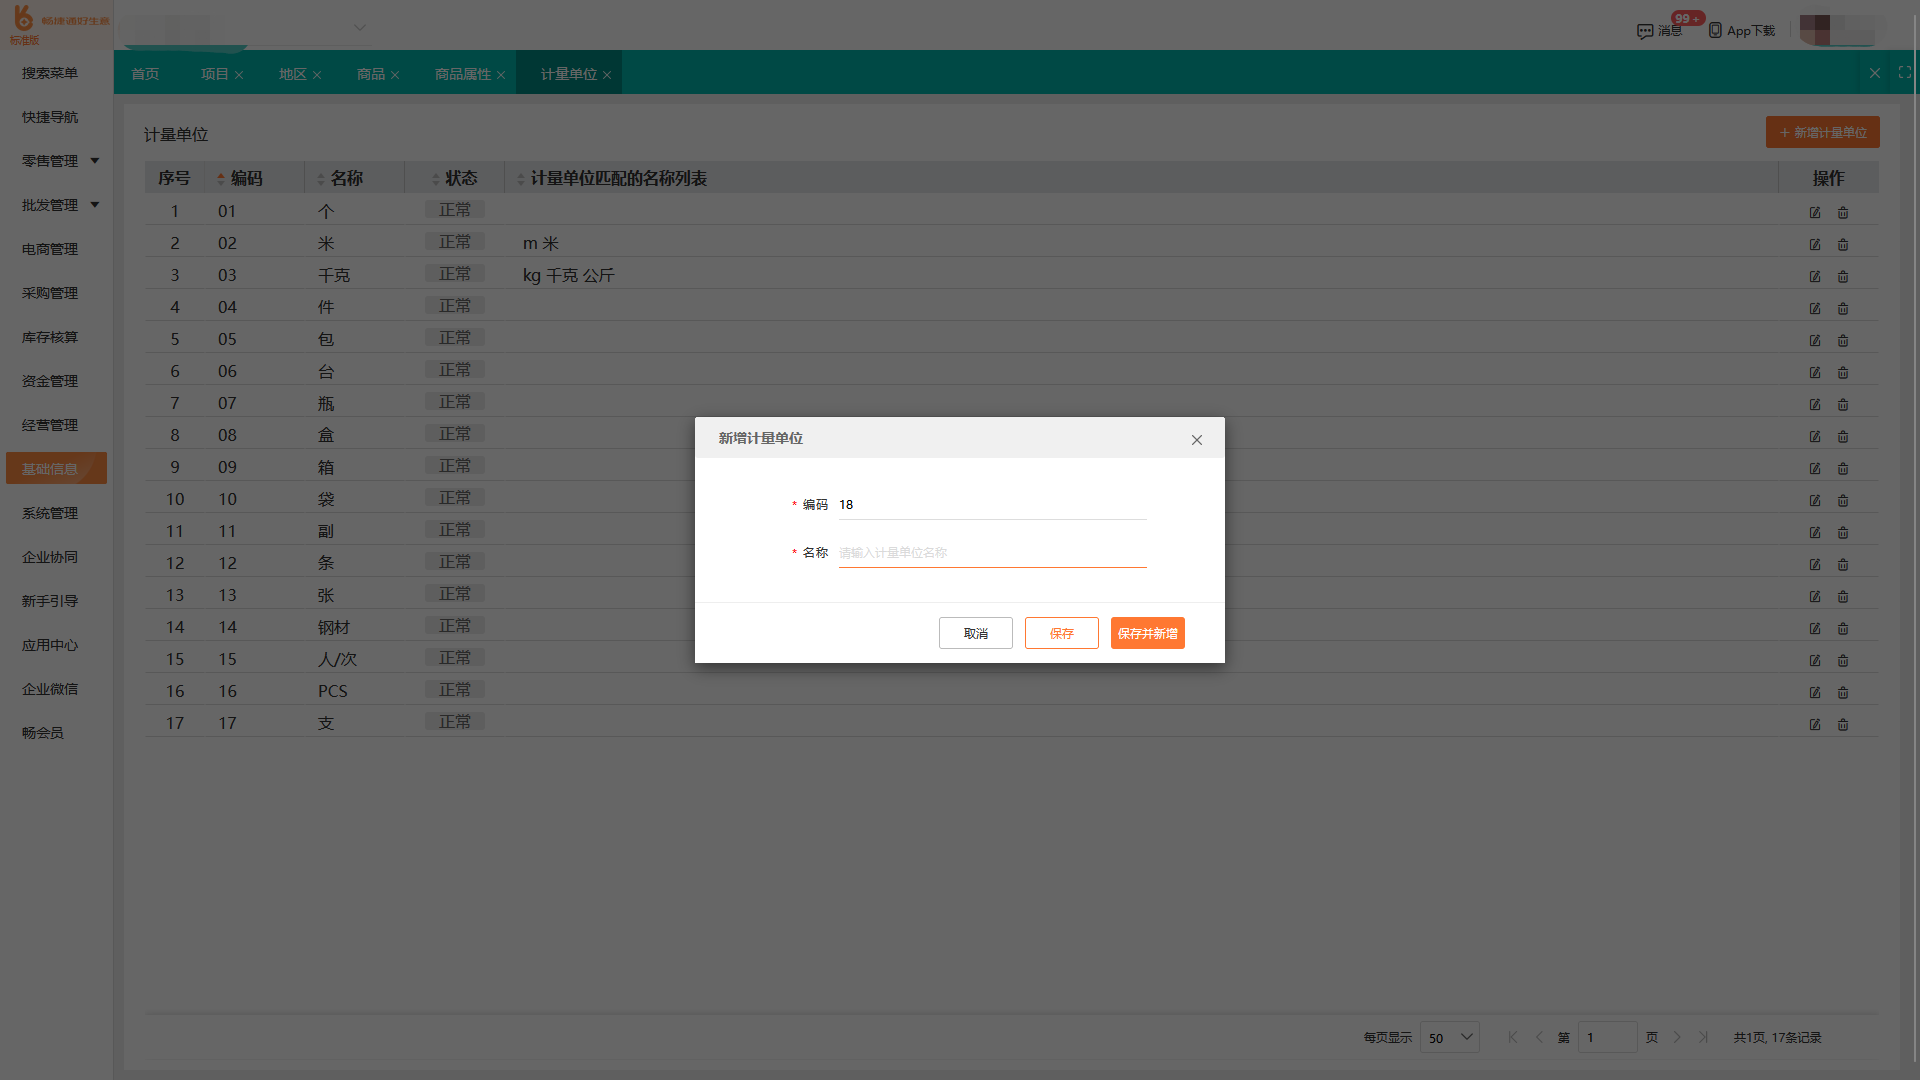Click 取消 button to dismiss dialog
1920x1080 pixels.
click(x=976, y=633)
